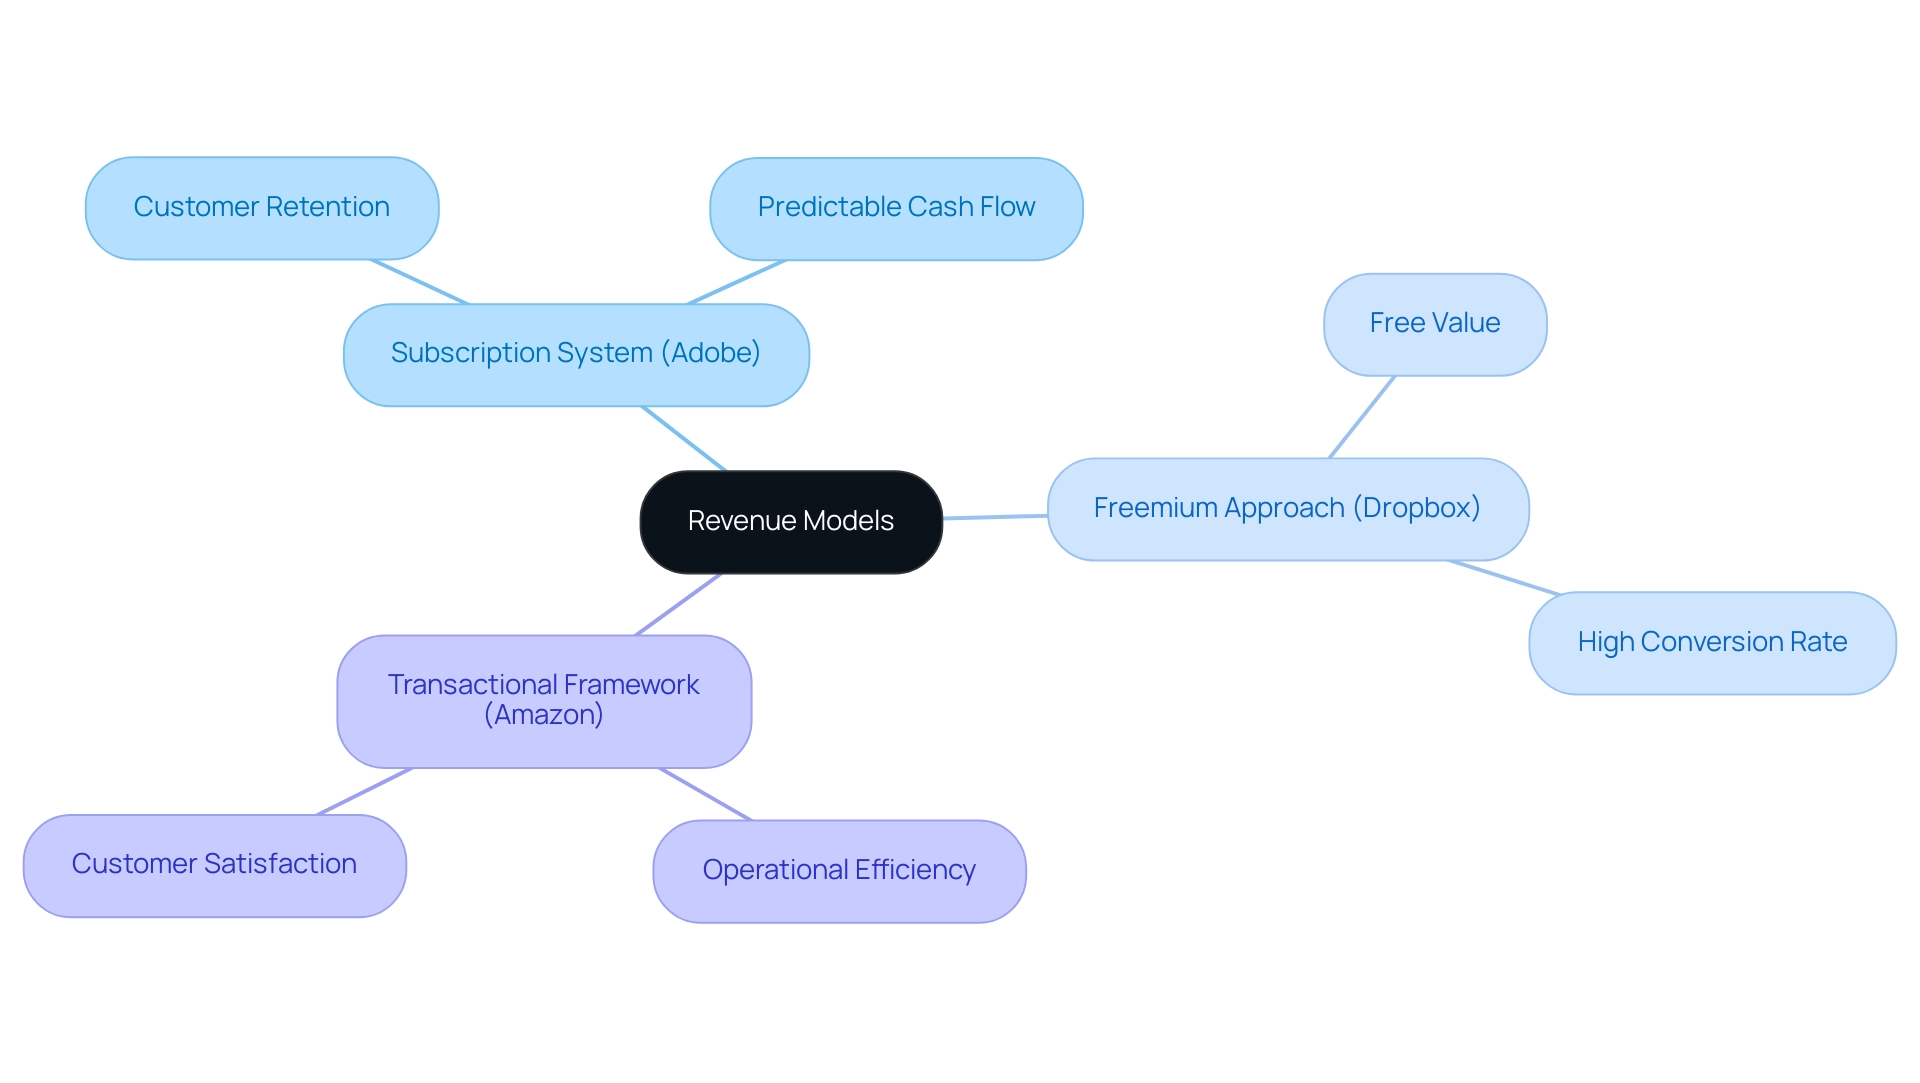1920x1083 pixels.
Task: Select node color swatch for Revenue Models
Action: tap(789, 521)
